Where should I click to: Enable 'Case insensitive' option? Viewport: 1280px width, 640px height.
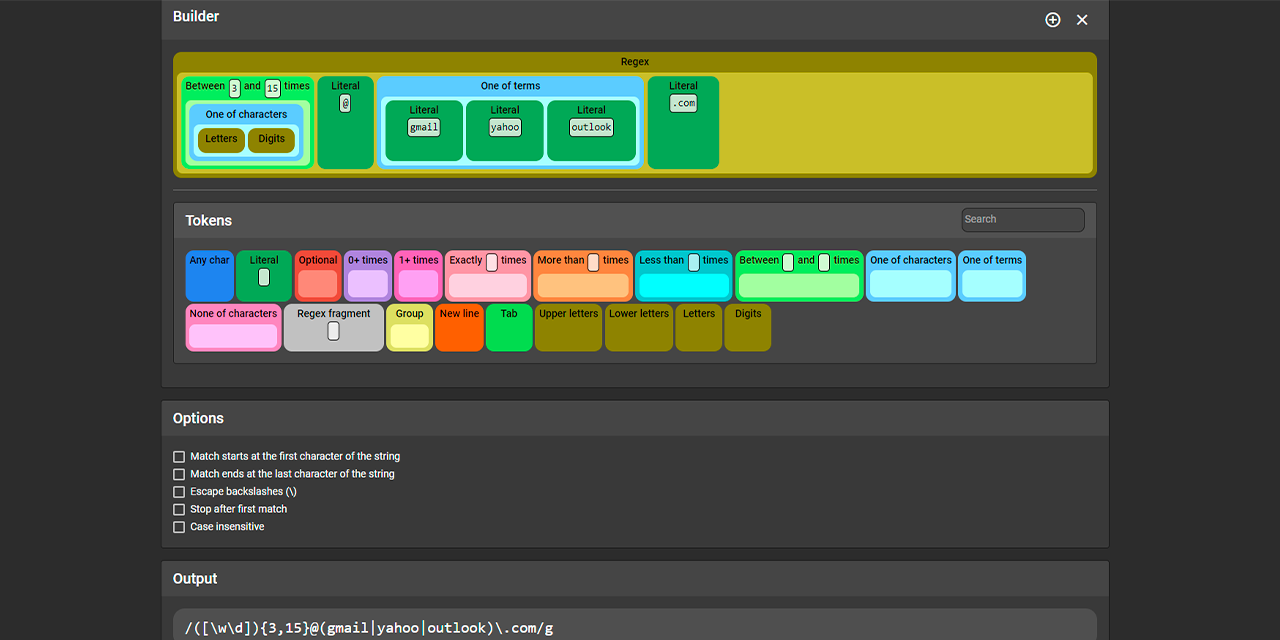180,527
